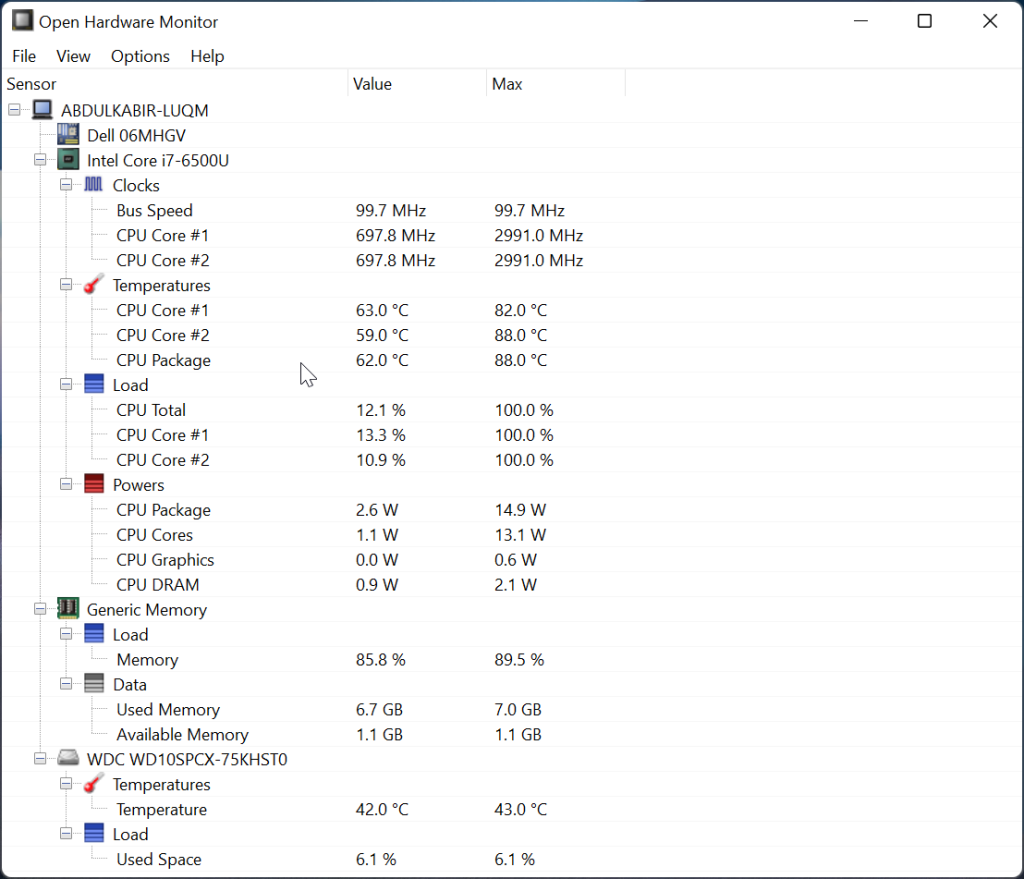This screenshot has width=1024, height=879.
Task: Select the Used Memory row
Action: pos(512,709)
